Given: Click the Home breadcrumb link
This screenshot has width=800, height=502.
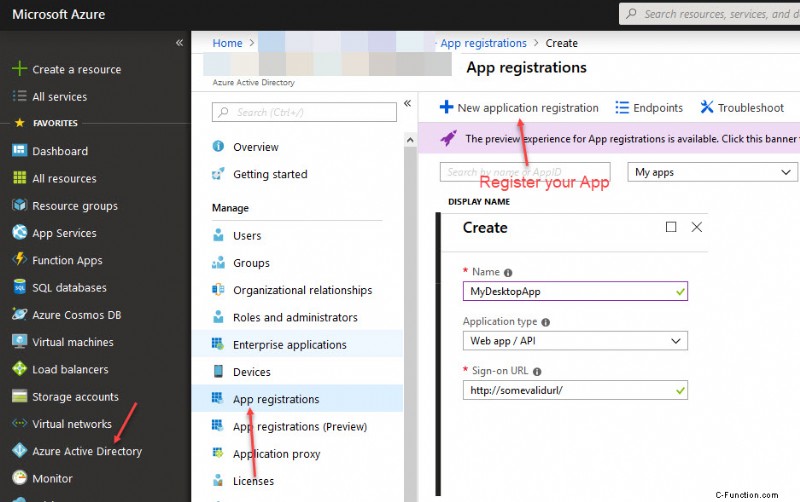Looking at the screenshot, I should pyautogui.click(x=227, y=43).
